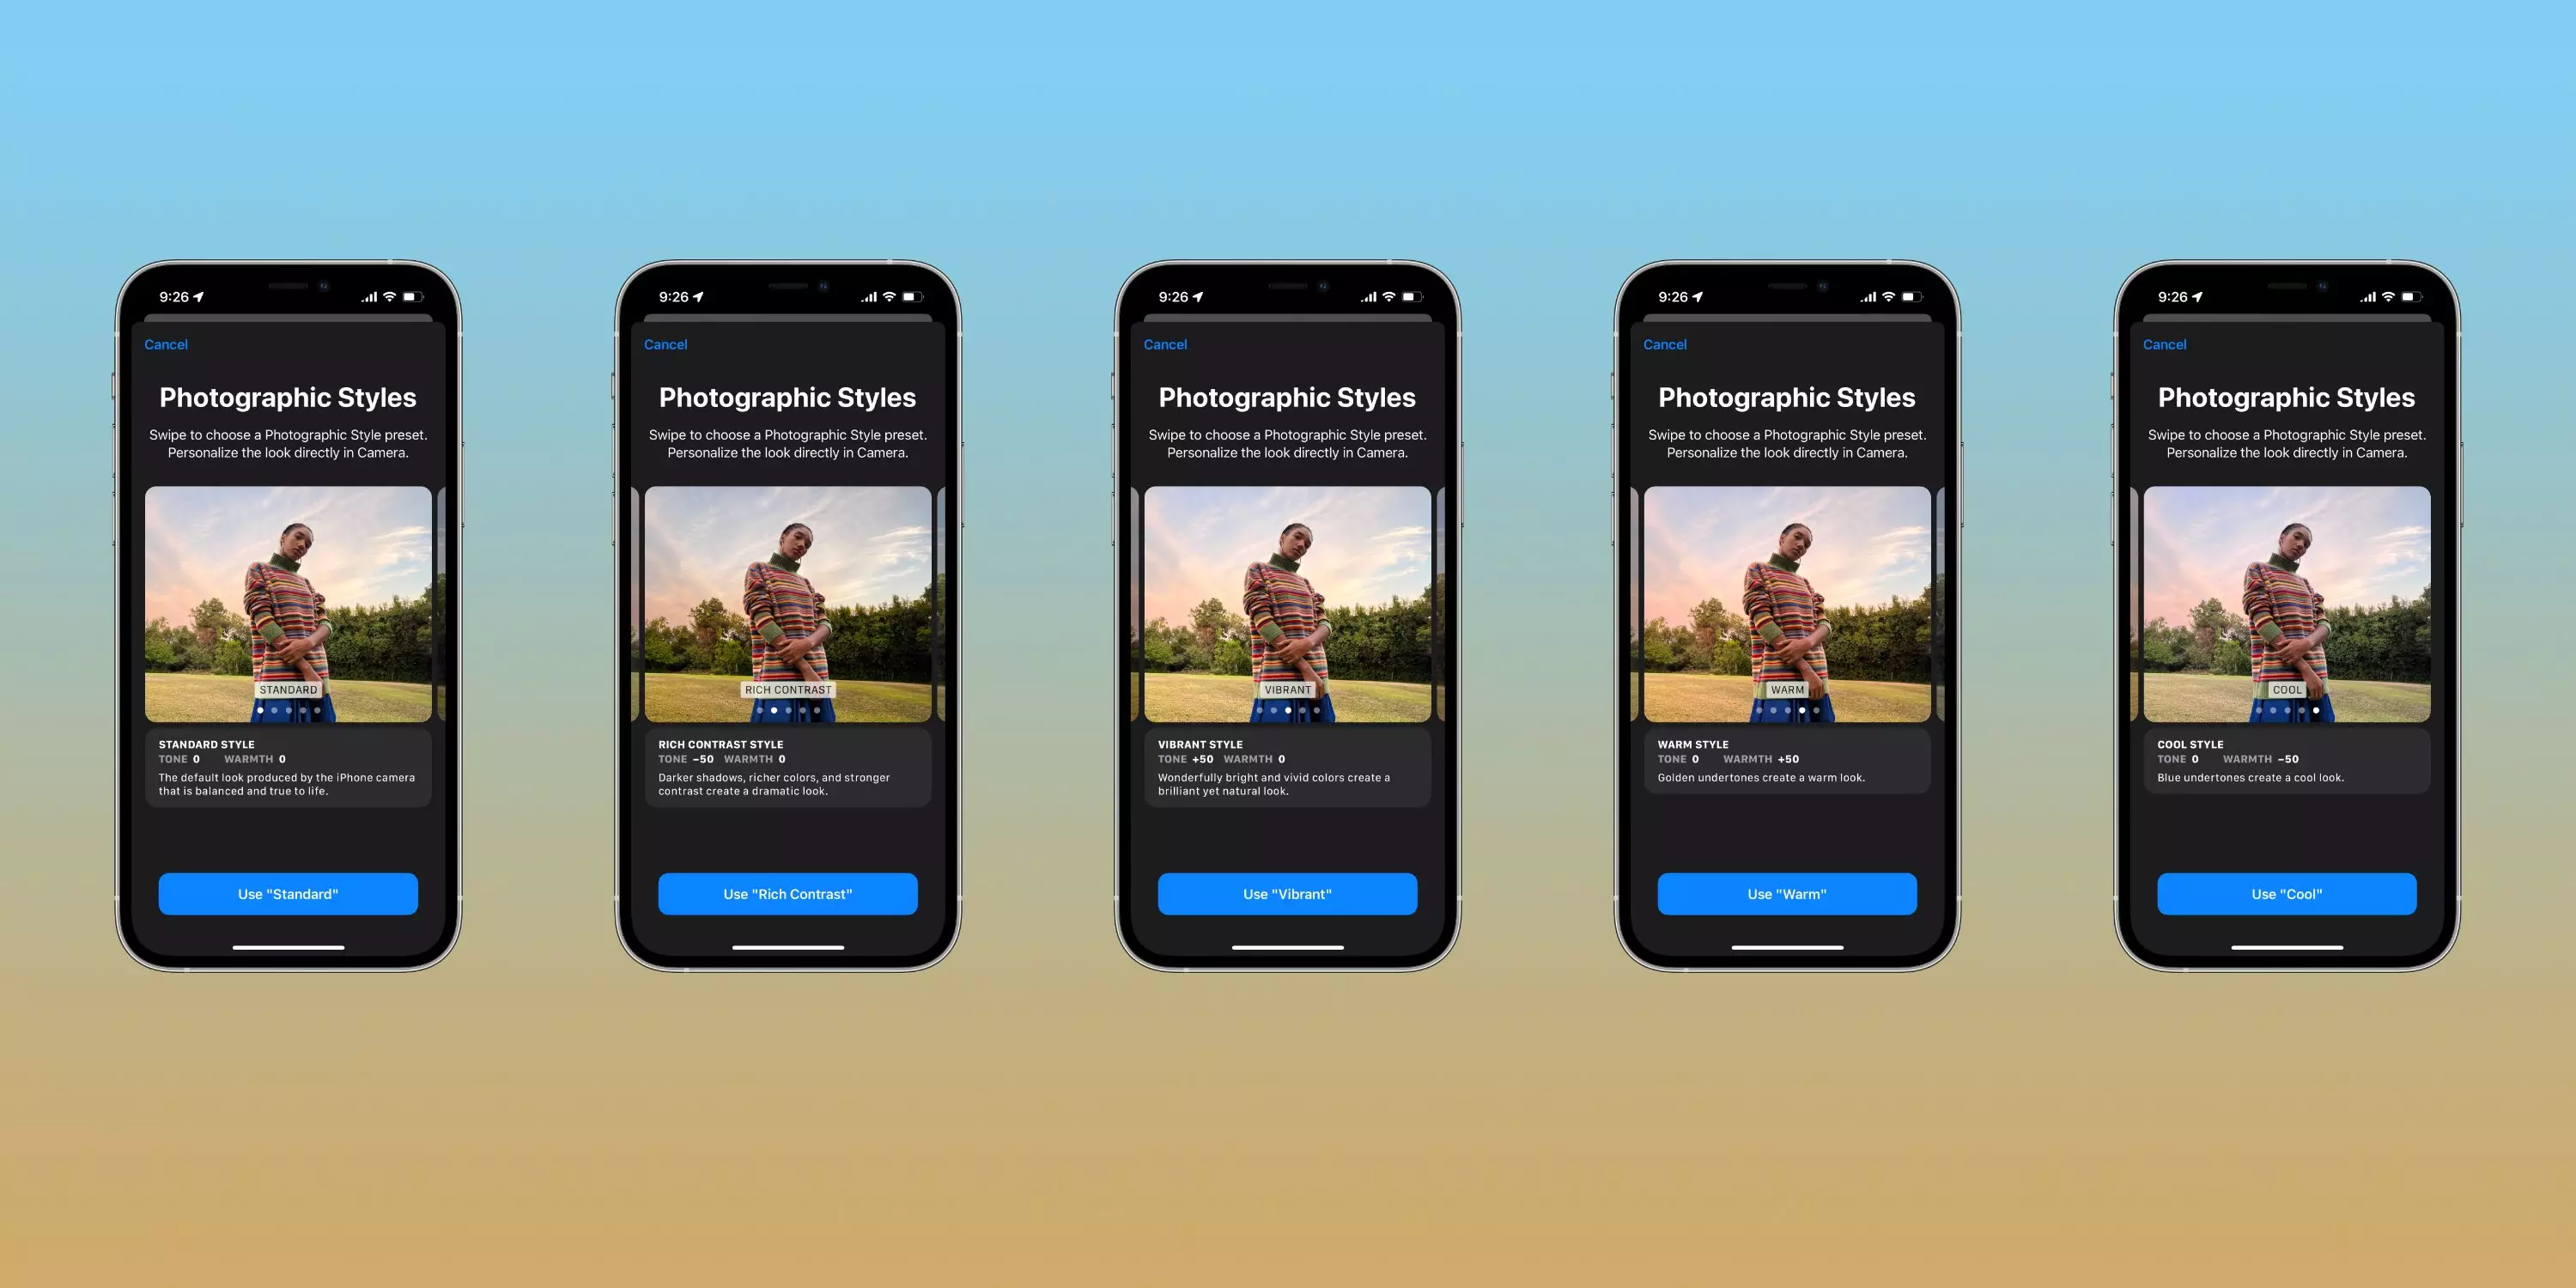
Task: Use the Vibrant photographic style
Action: tap(1288, 892)
